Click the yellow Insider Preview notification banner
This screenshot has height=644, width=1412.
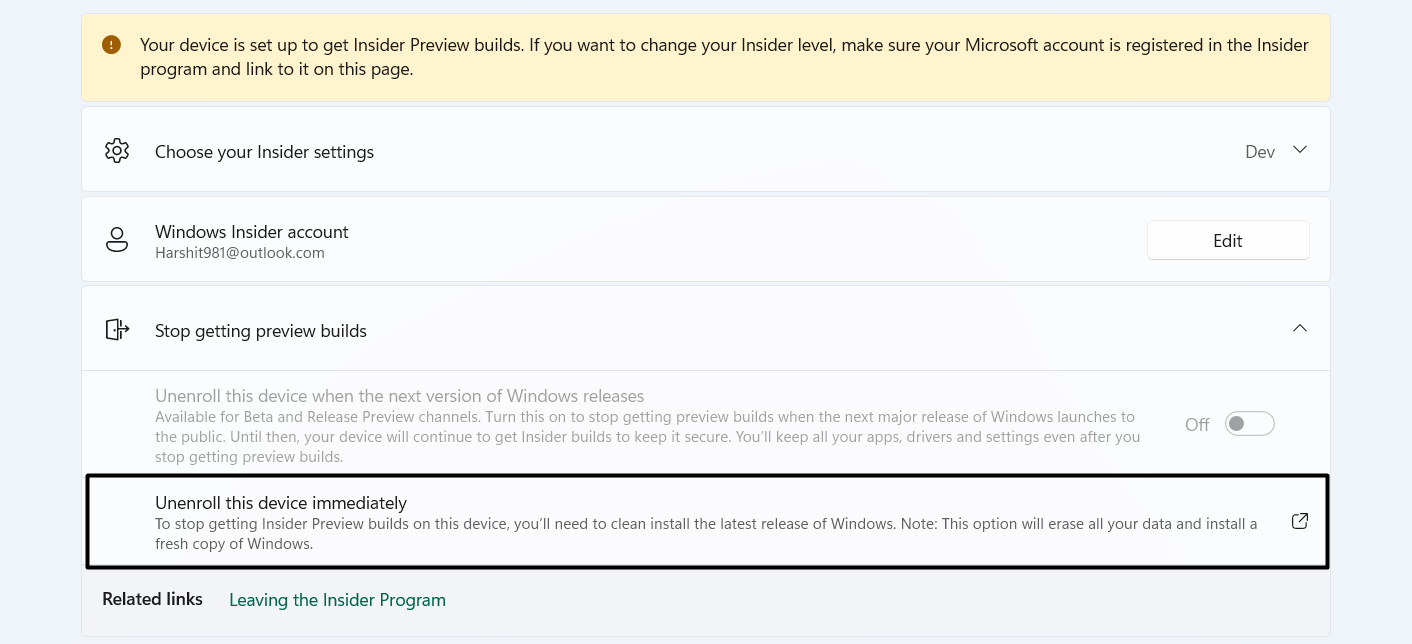pos(706,55)
